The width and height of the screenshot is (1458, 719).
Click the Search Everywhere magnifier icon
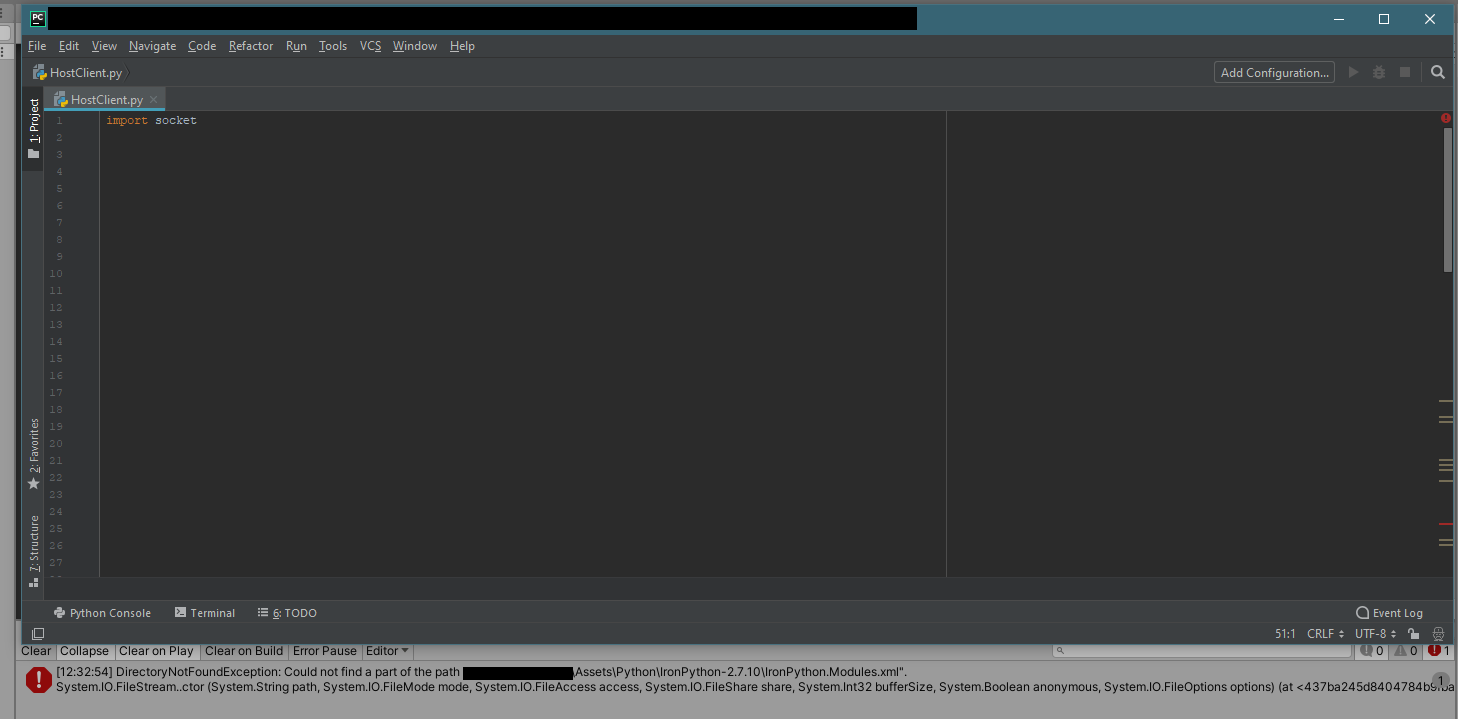[1437, 72]
